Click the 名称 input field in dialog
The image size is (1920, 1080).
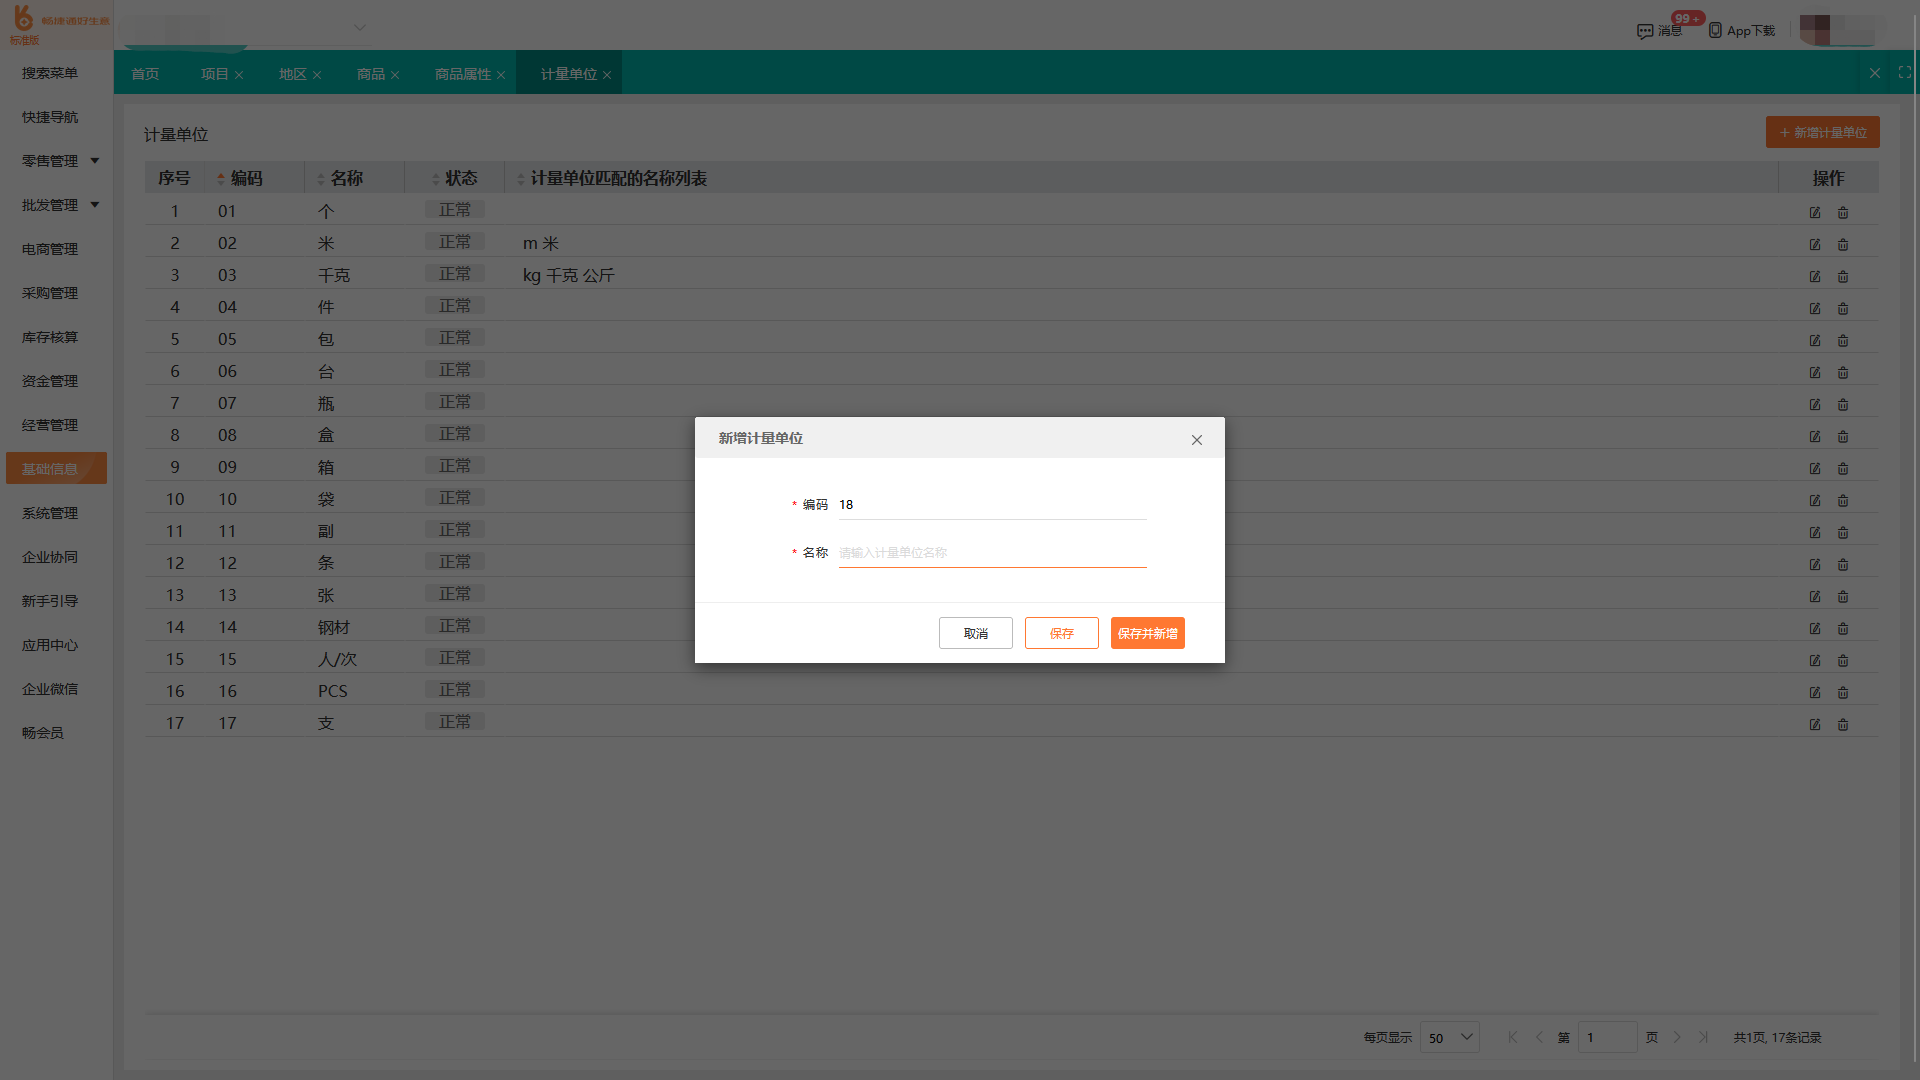[992, 553]
